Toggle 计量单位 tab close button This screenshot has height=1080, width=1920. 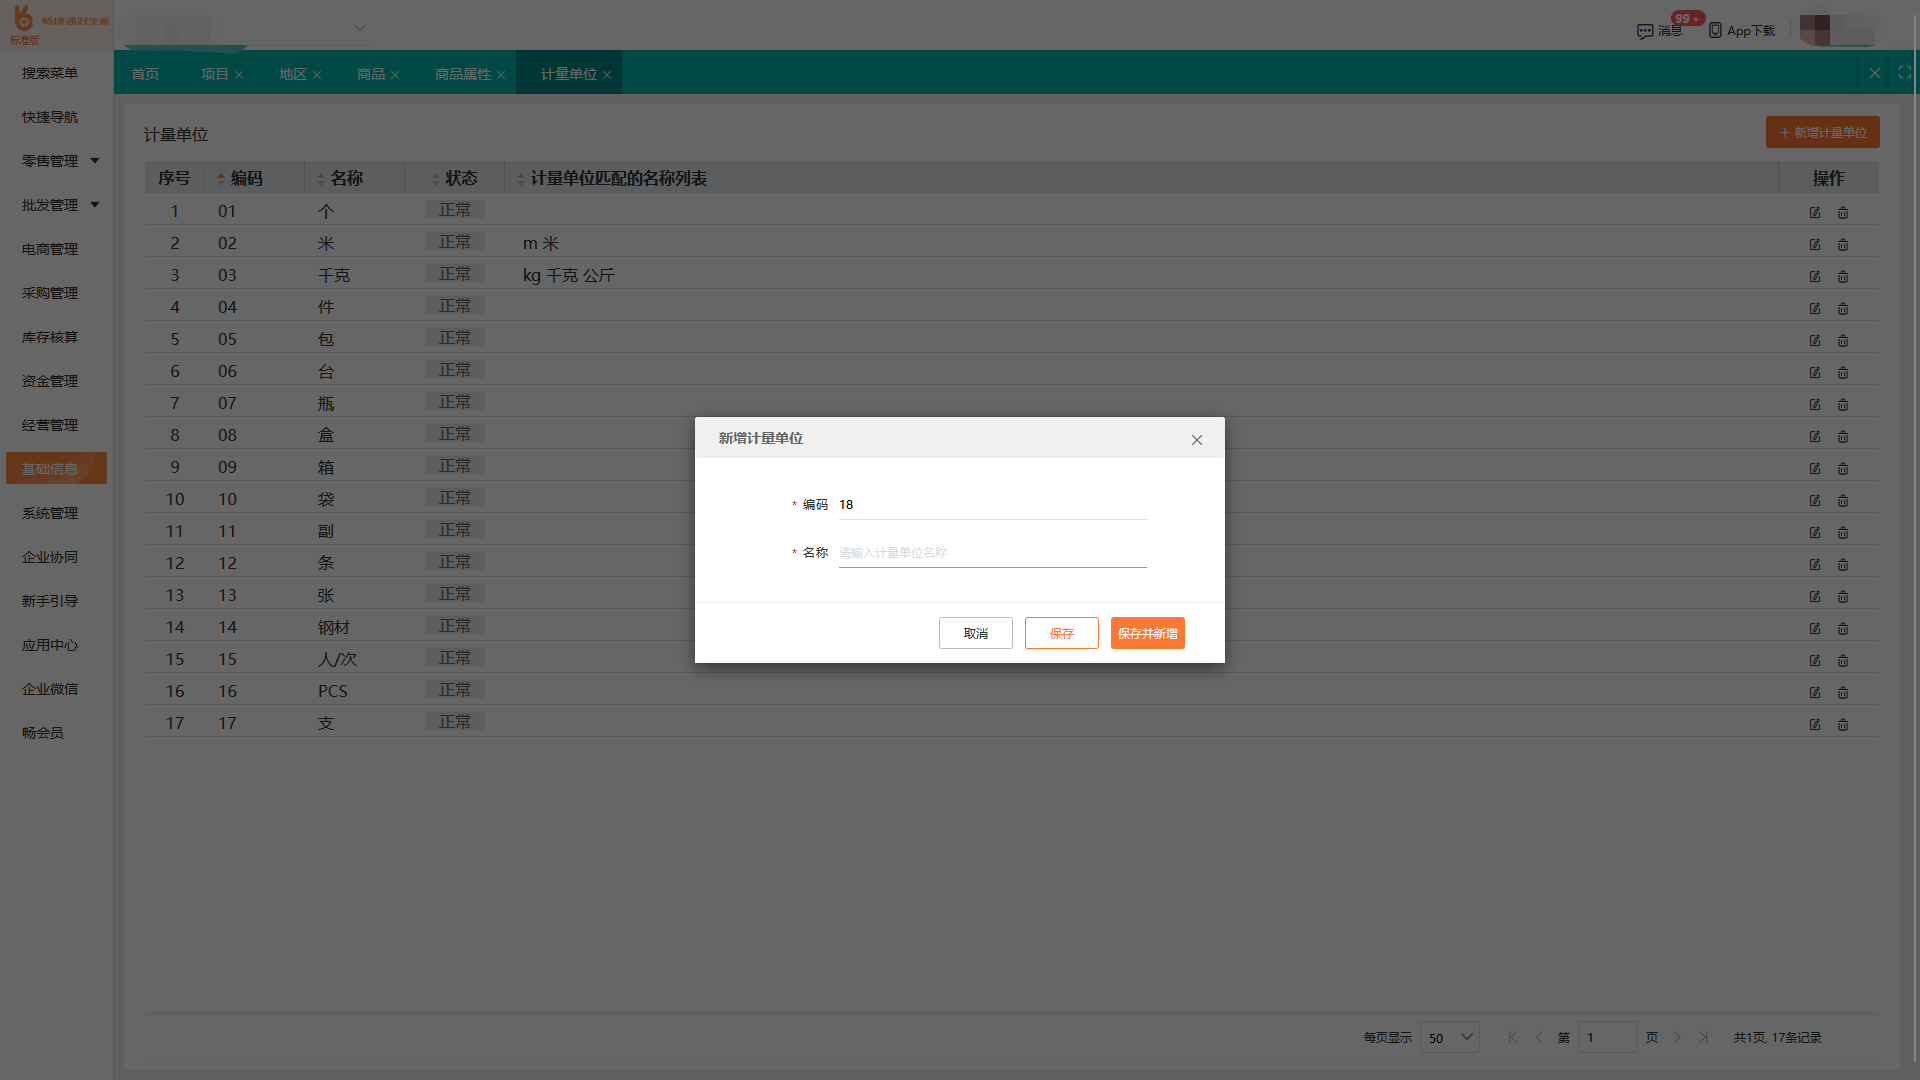point(608,75)
